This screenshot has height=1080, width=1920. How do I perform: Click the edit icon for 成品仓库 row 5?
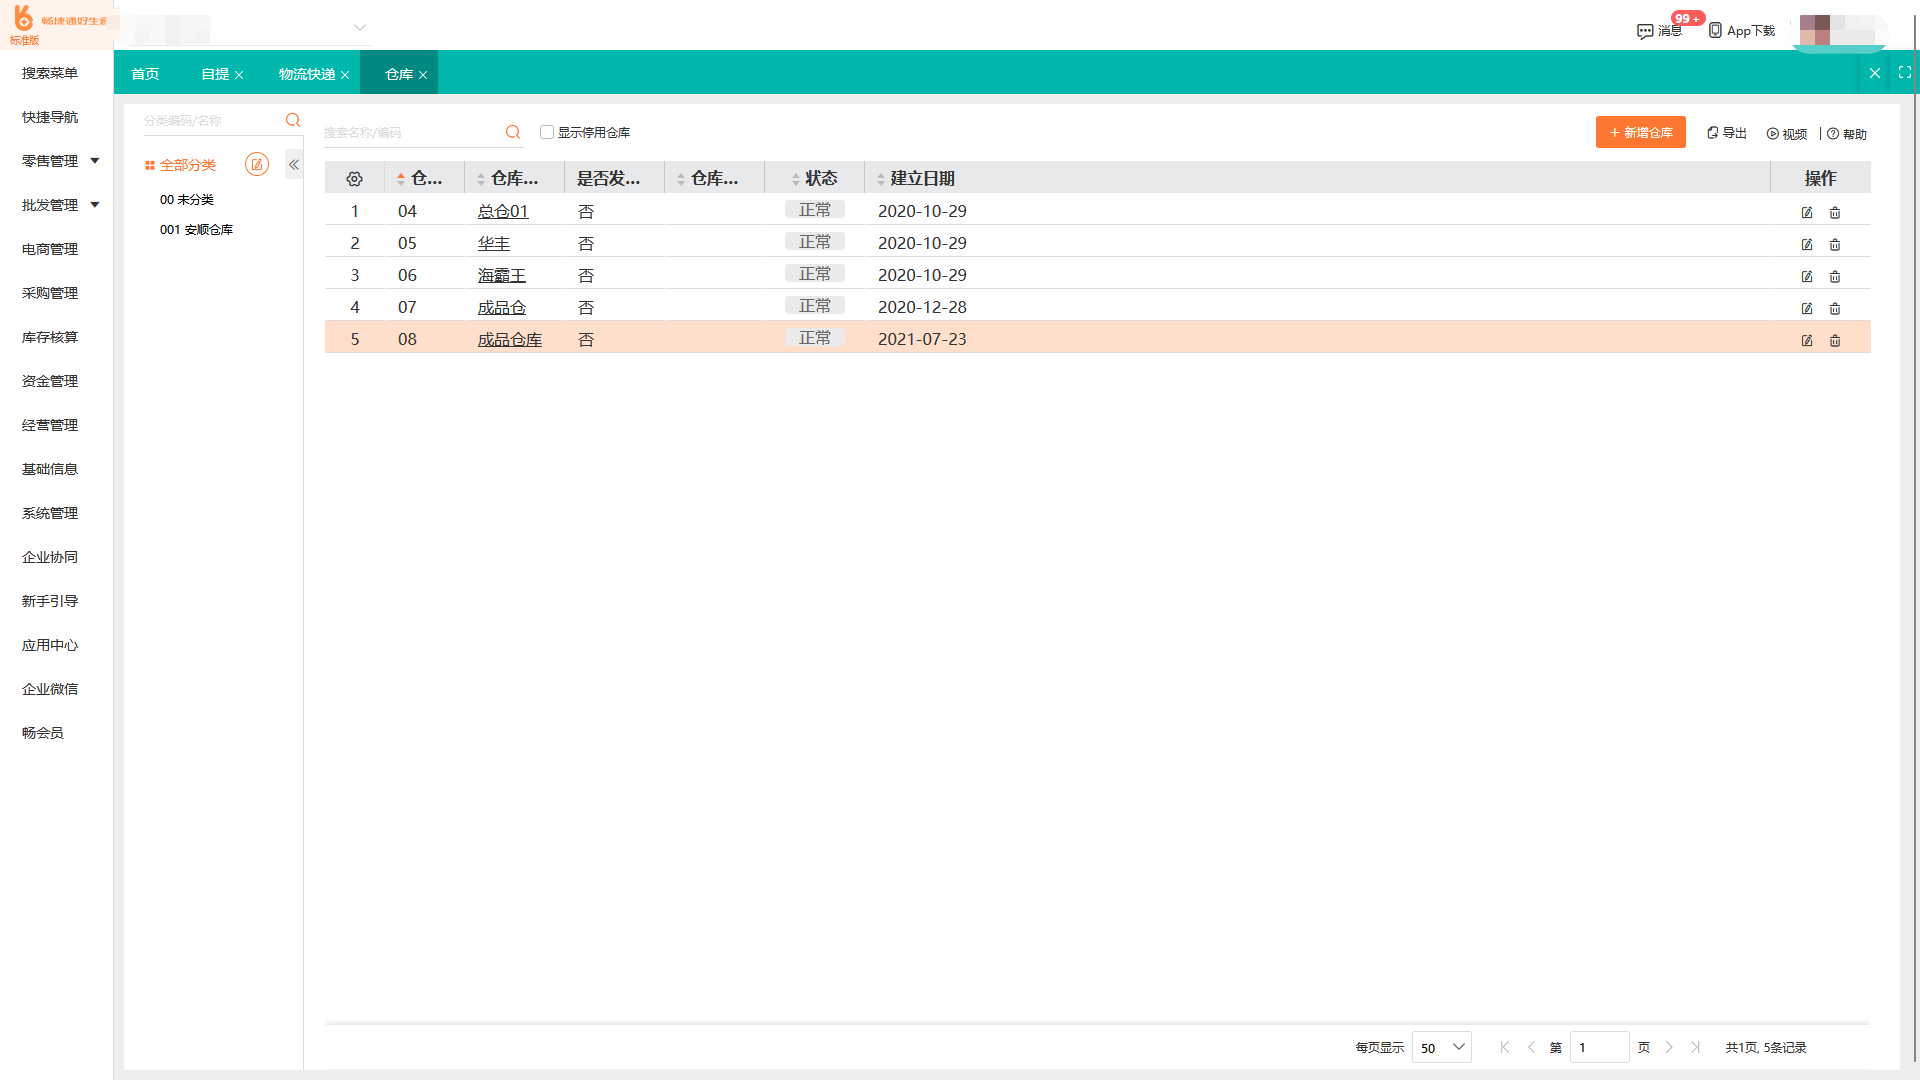click(1807, 339)
